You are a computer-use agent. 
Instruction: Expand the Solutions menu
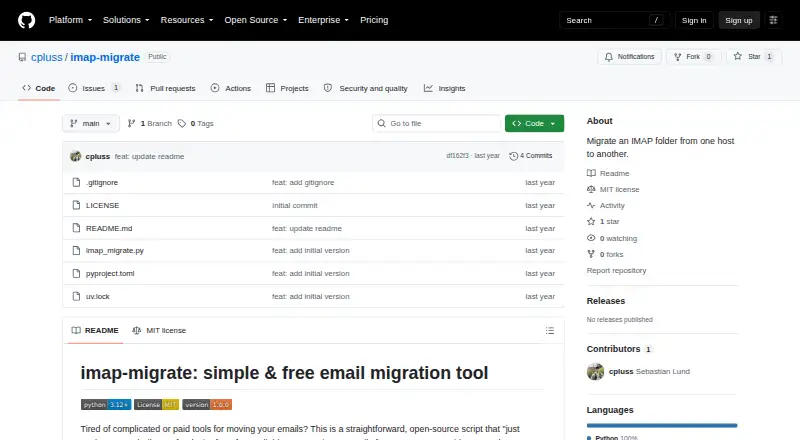(126, 20)
